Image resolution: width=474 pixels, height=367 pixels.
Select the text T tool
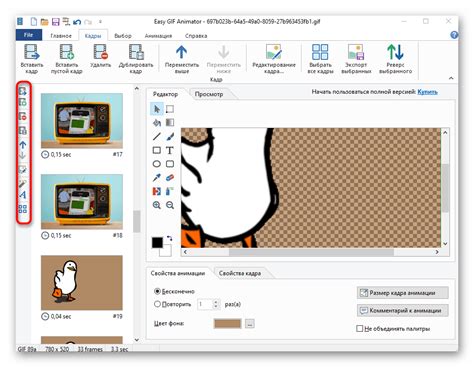(170, 150)
